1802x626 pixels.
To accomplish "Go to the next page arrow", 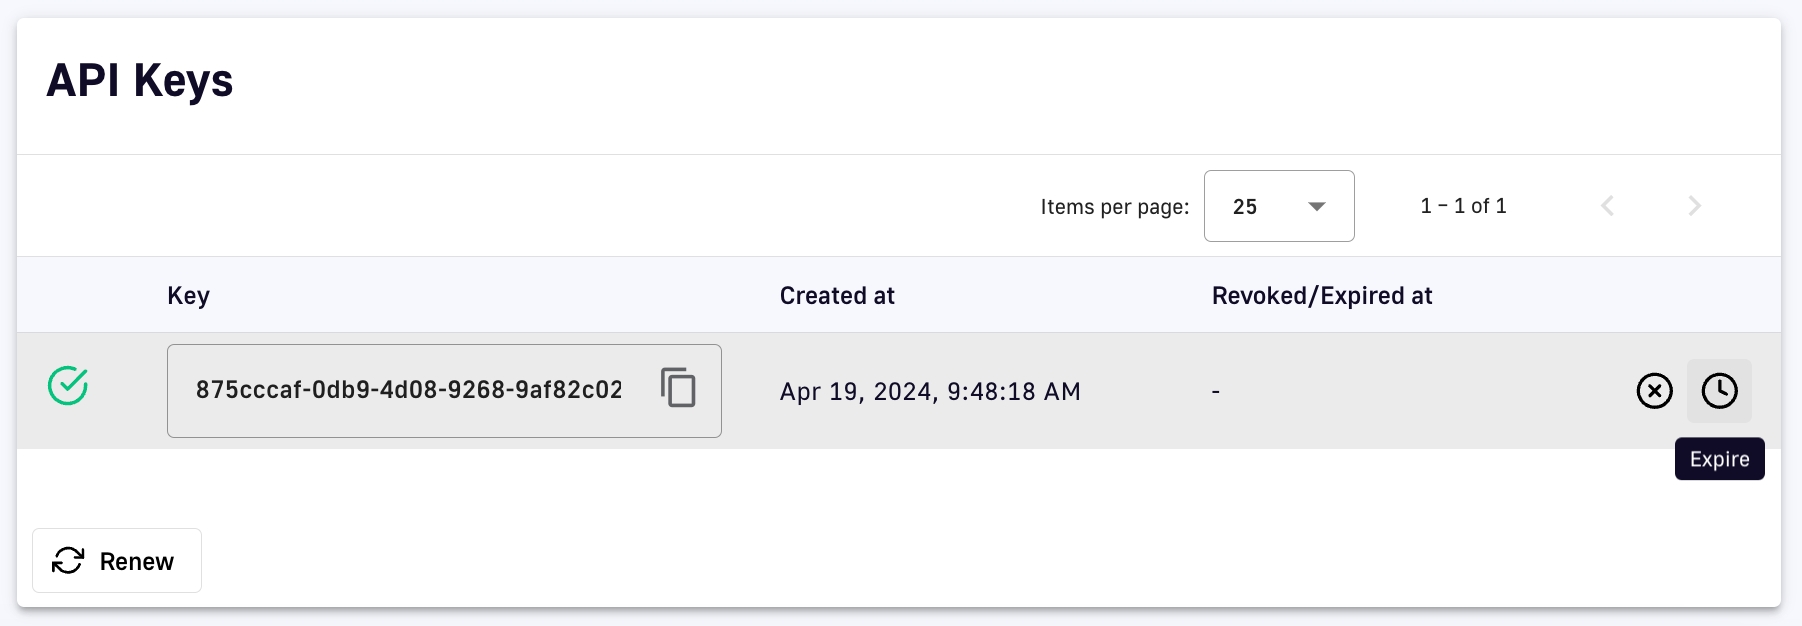I will pos(1694,206).
